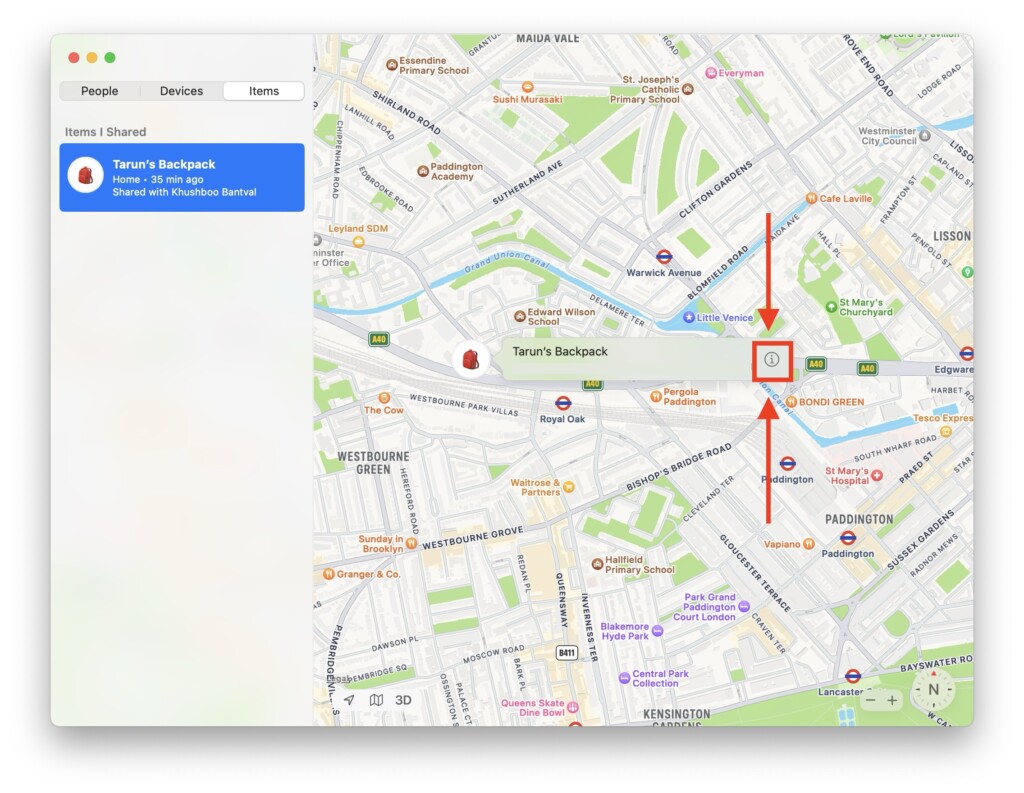Click the BONDI GREEN restaurant icon
1024x793 pixels.
[x=792, y=402]
